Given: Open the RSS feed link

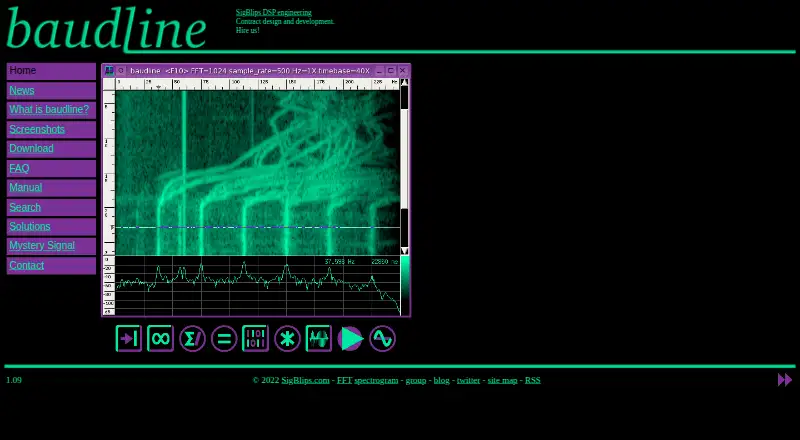Looking at the screenshot, I should (x=533, y=380).
